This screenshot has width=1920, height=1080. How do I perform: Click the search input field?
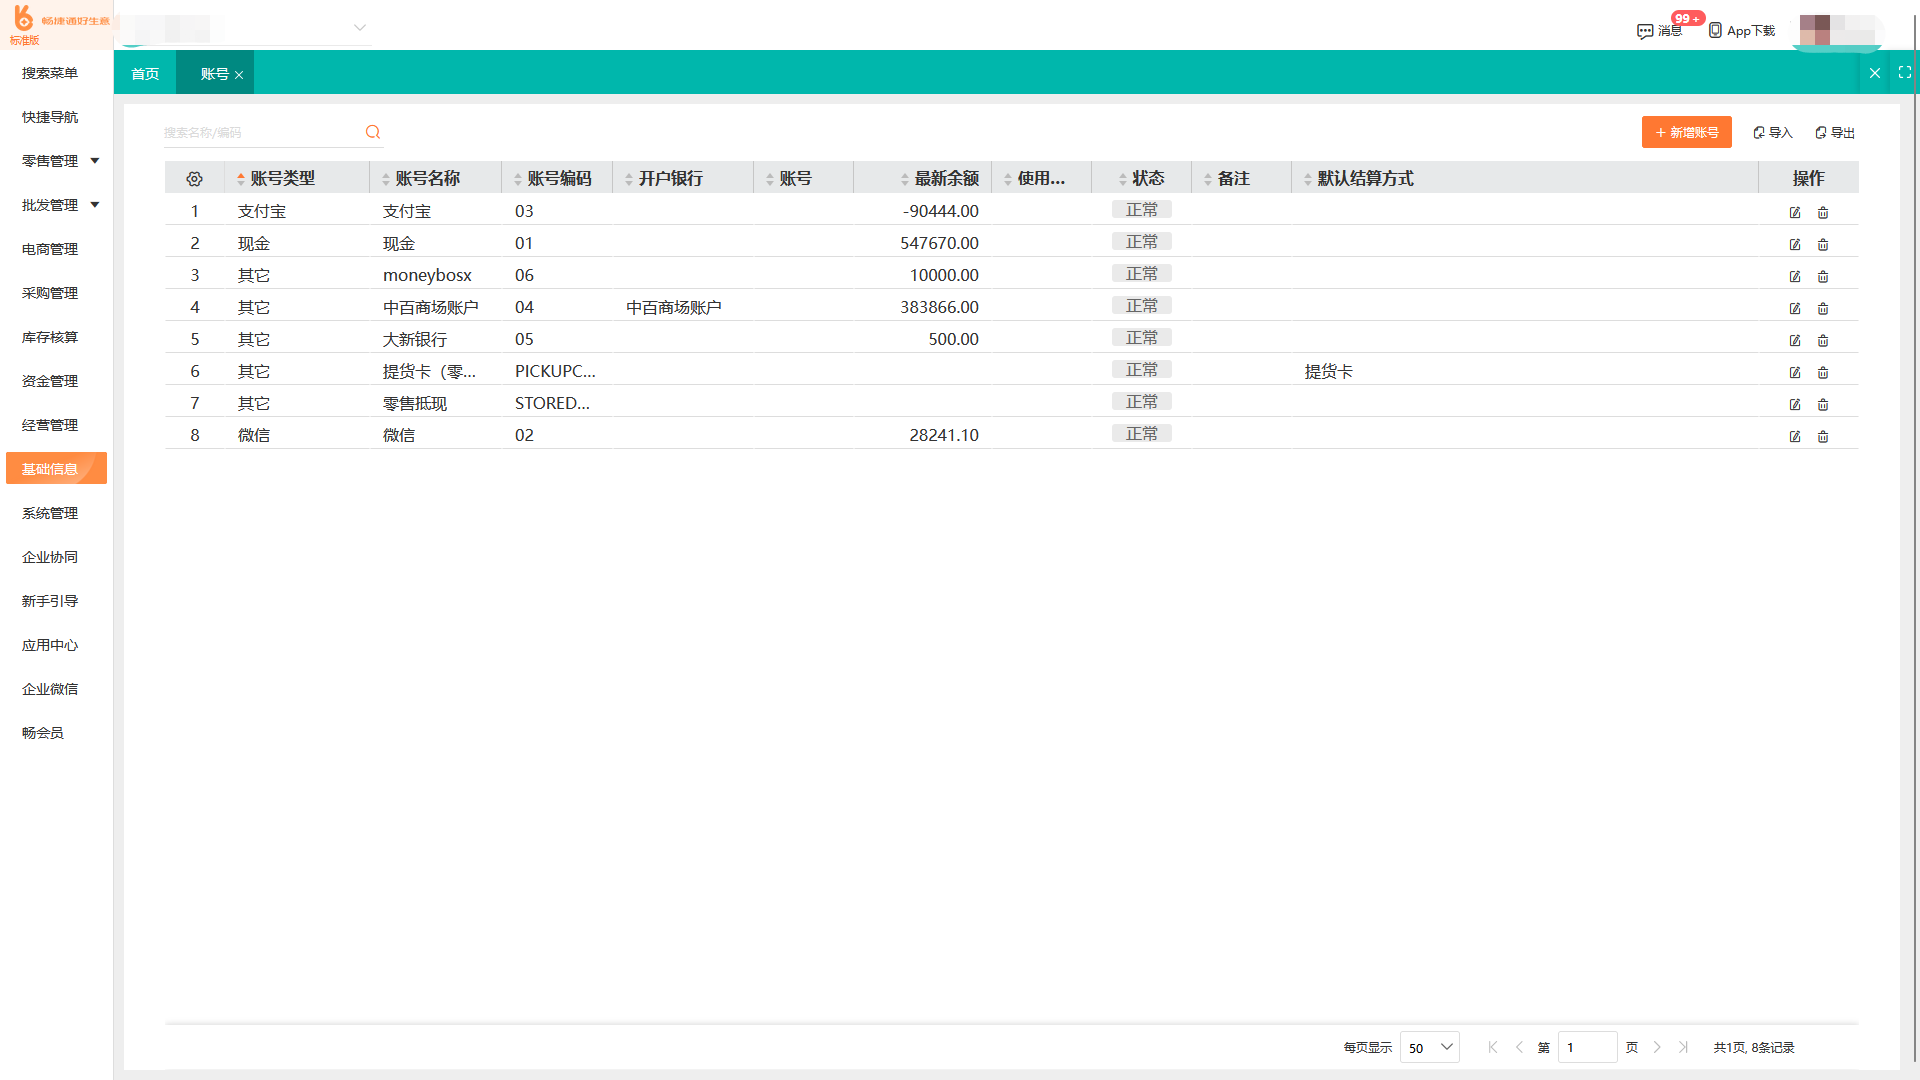(x=258, y=132)
